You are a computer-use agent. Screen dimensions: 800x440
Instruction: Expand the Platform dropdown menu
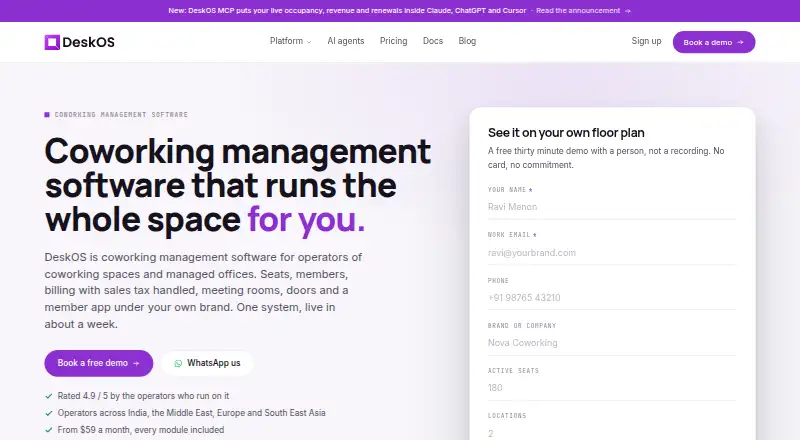290,41
